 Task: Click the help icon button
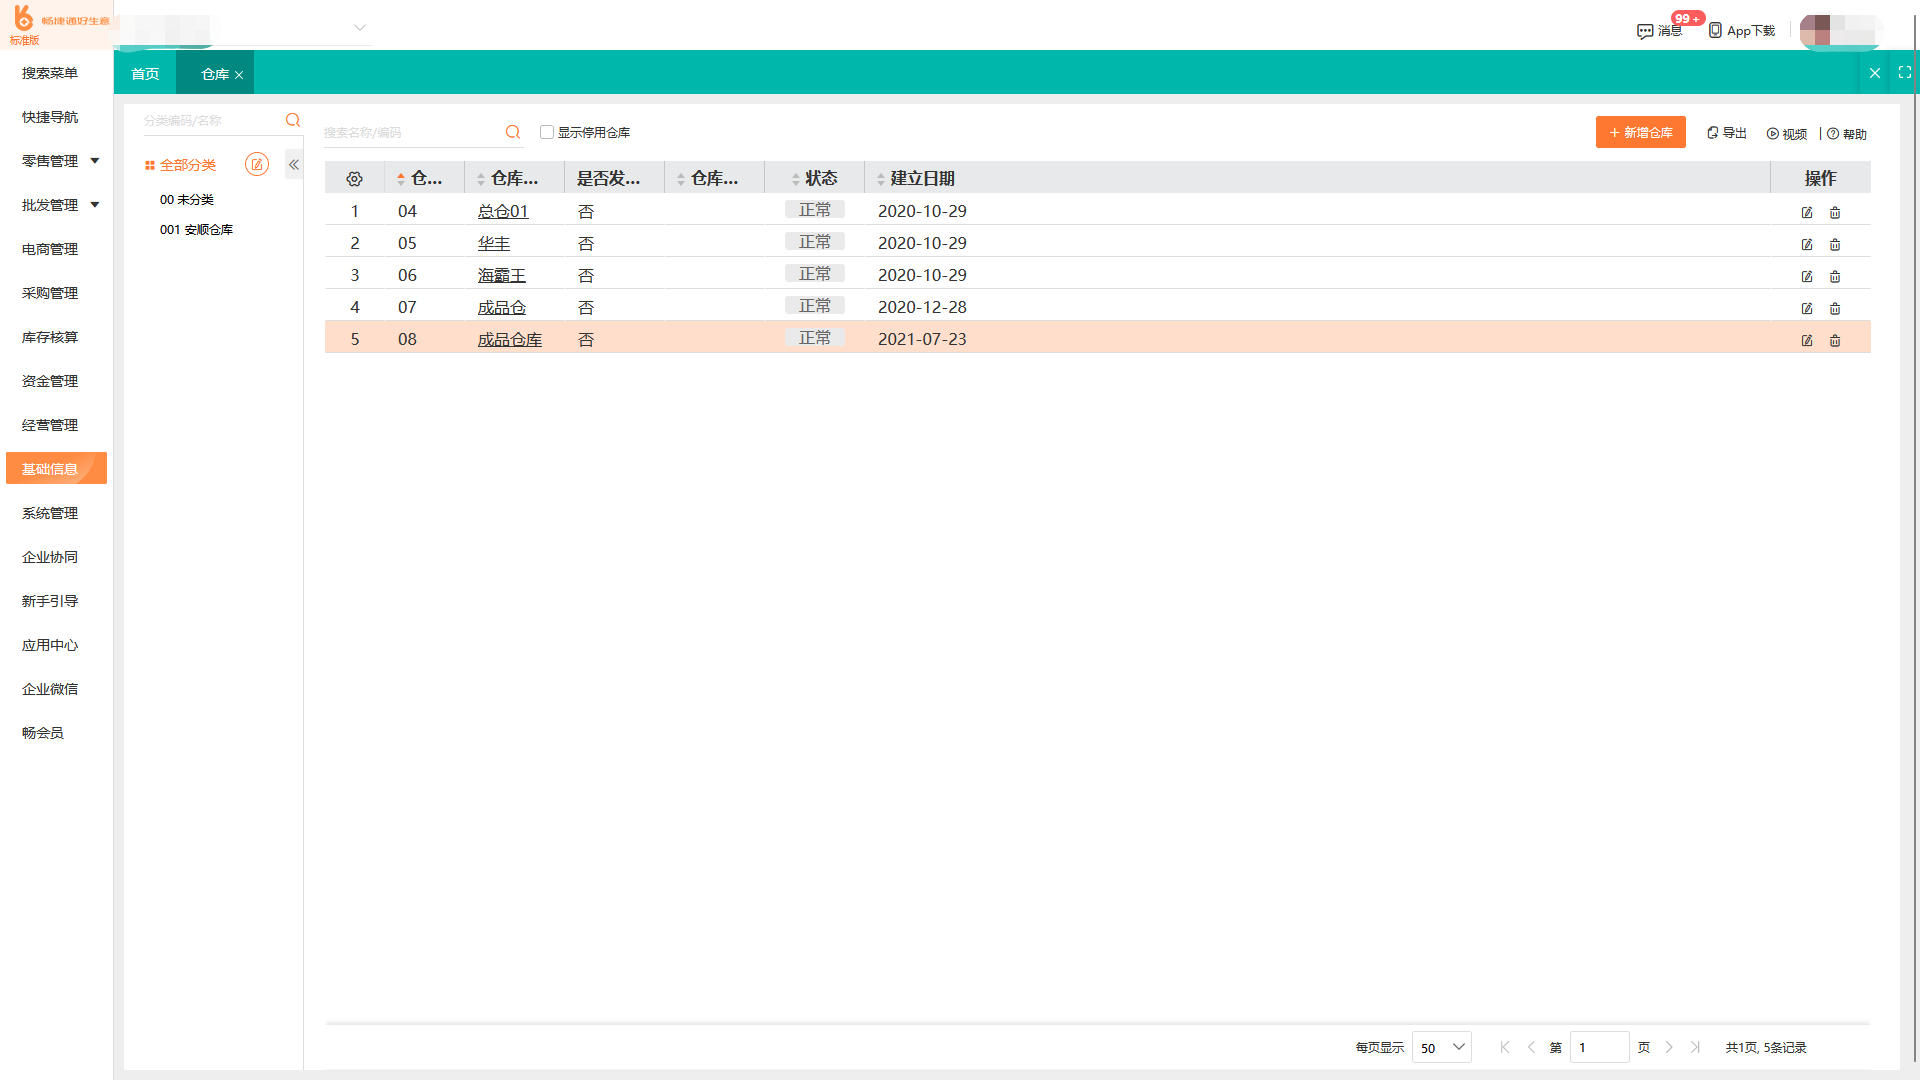[1833, 132]
